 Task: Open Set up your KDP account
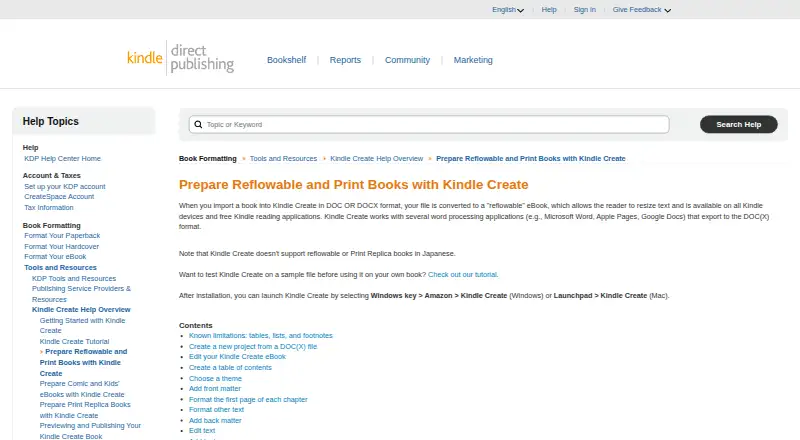tap(65, 187)
